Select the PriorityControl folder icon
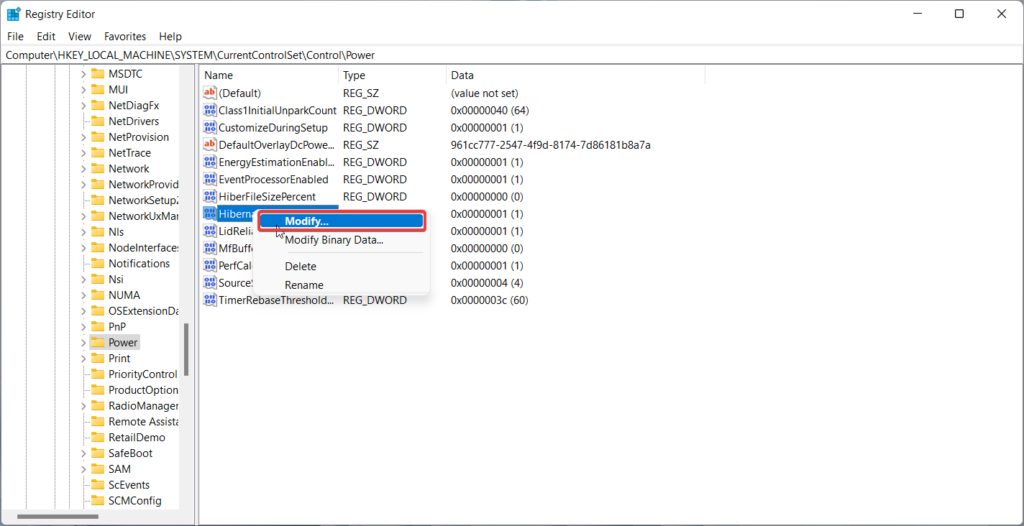This screenshot has width=1024, height=526. (97, 374)
